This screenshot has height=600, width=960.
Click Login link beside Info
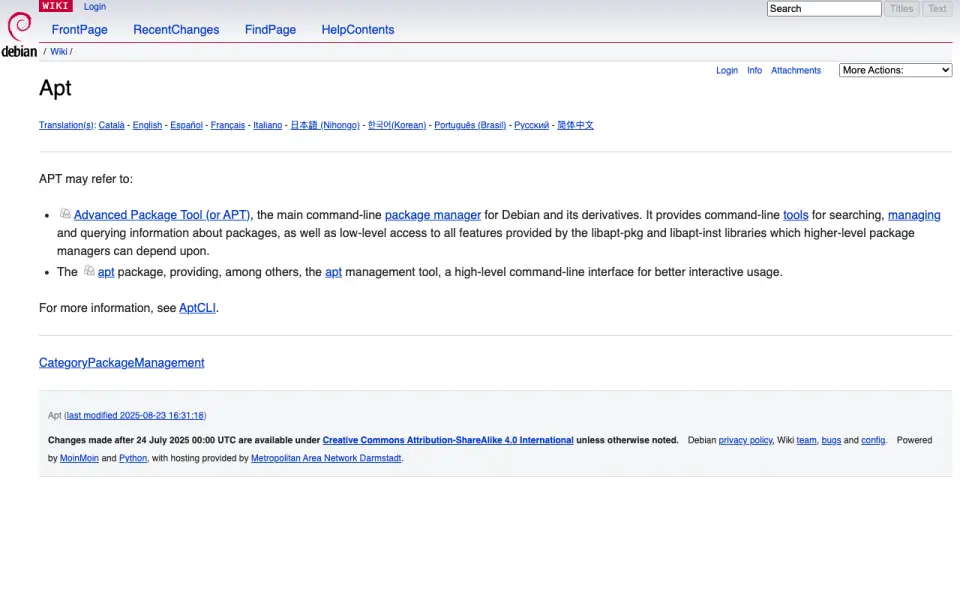pos(727,70)
